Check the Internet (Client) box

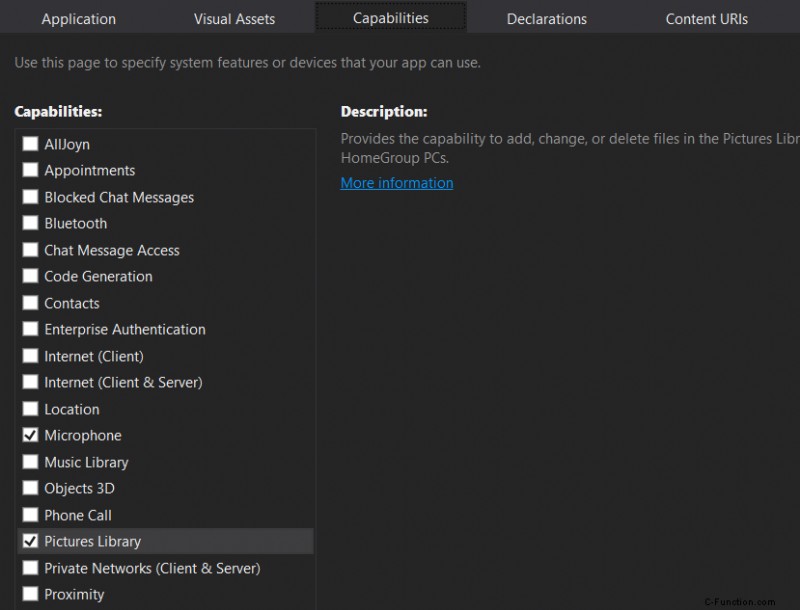[30, 356]
